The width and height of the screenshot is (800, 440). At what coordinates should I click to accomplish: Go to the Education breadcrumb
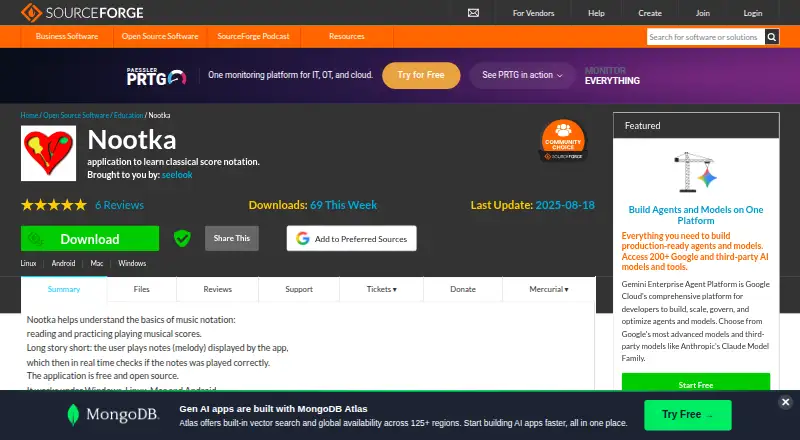click(129, 115)
